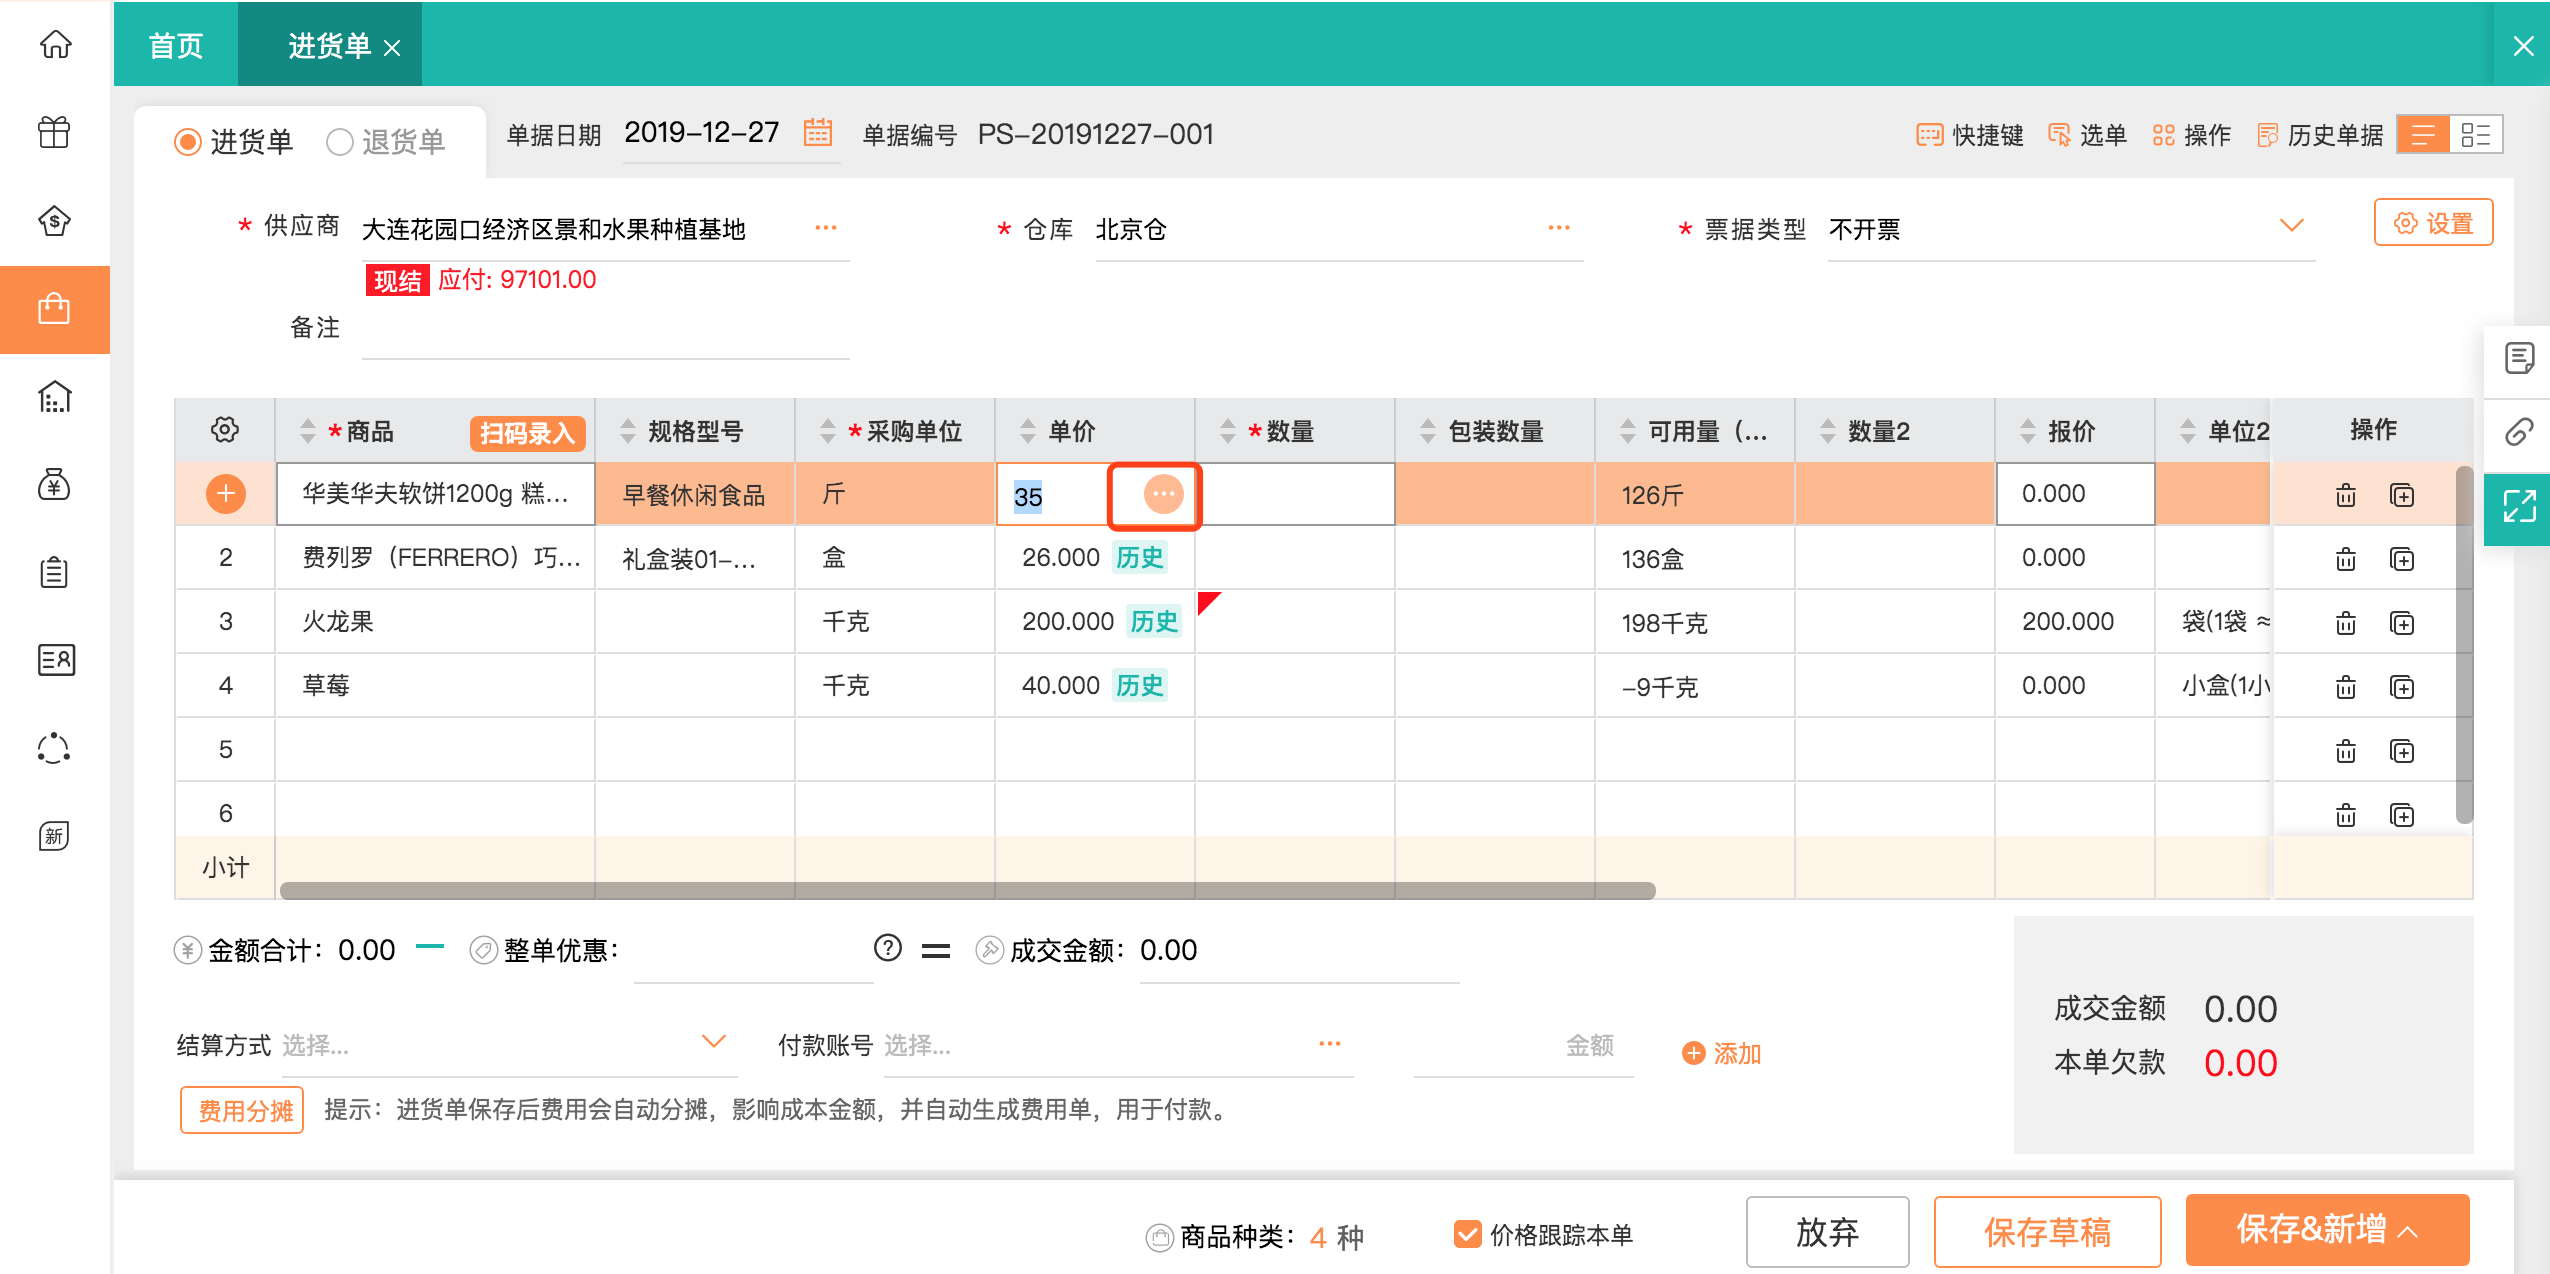Image resolution: width=2550 pixels, height=1274 pixels.
Task: Click the history price icon for row 1
Action: [1161, 495]
